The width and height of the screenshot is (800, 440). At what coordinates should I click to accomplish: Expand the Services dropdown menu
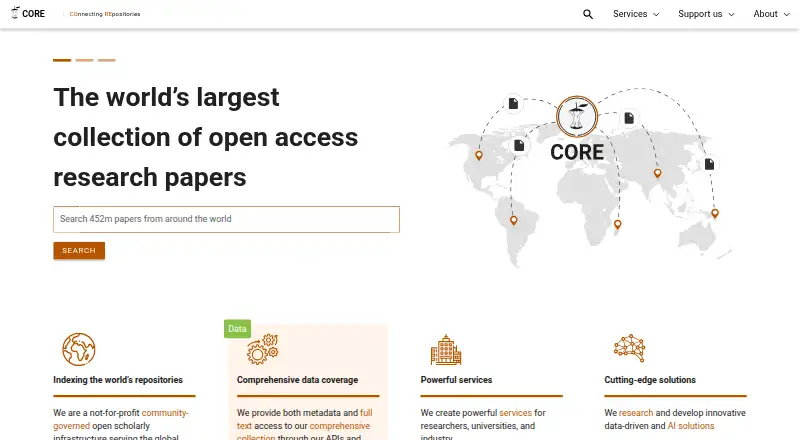tap(636, 14)
